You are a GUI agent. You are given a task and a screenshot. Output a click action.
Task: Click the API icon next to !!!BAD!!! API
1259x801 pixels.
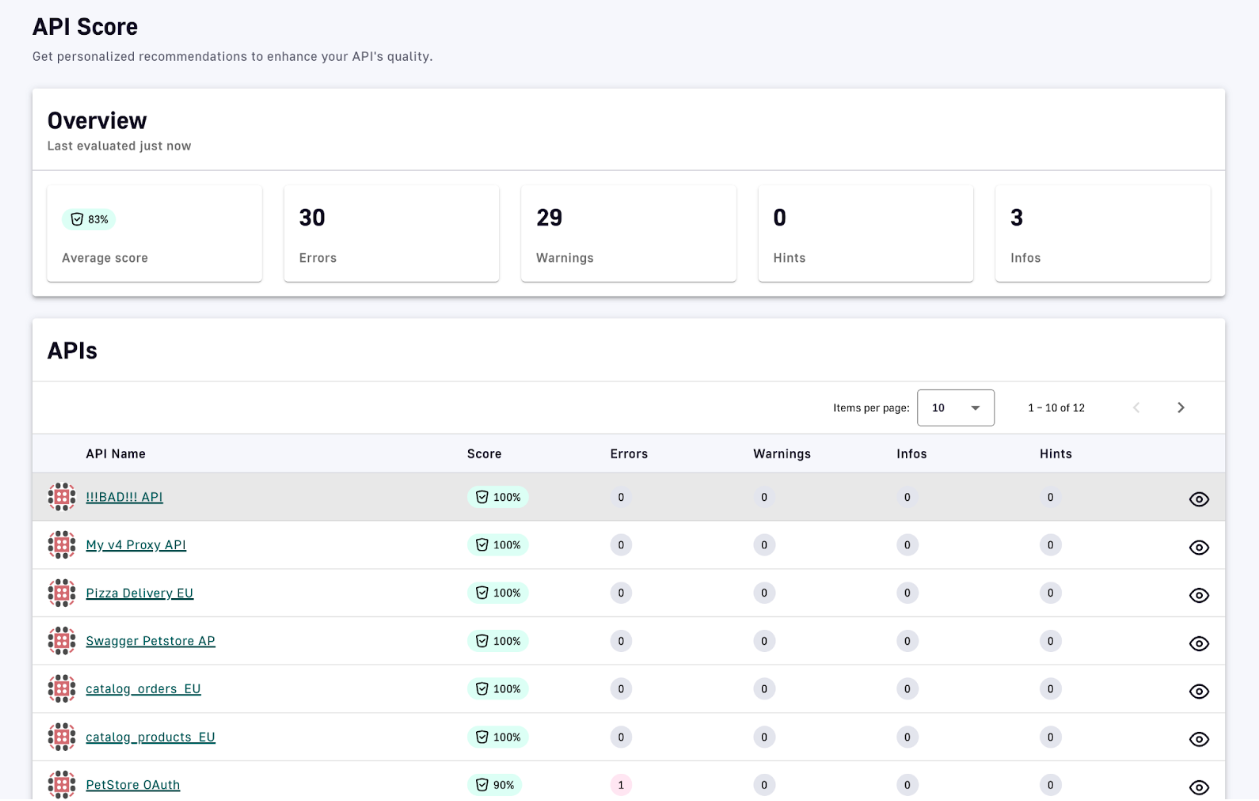click(62, 497)
